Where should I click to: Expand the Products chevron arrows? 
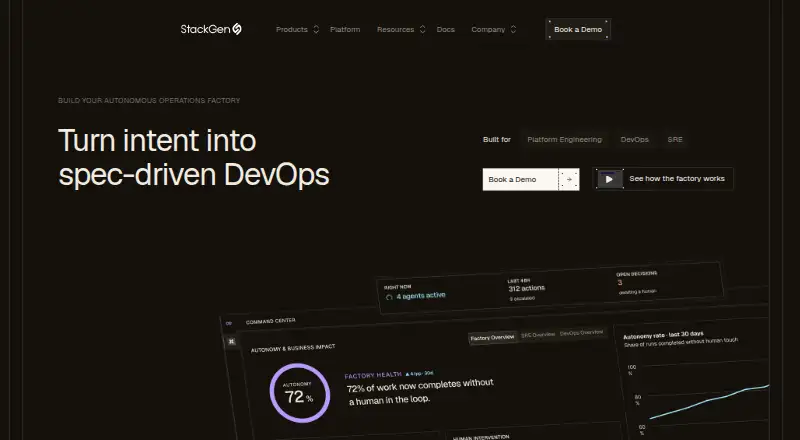point(316,30)
